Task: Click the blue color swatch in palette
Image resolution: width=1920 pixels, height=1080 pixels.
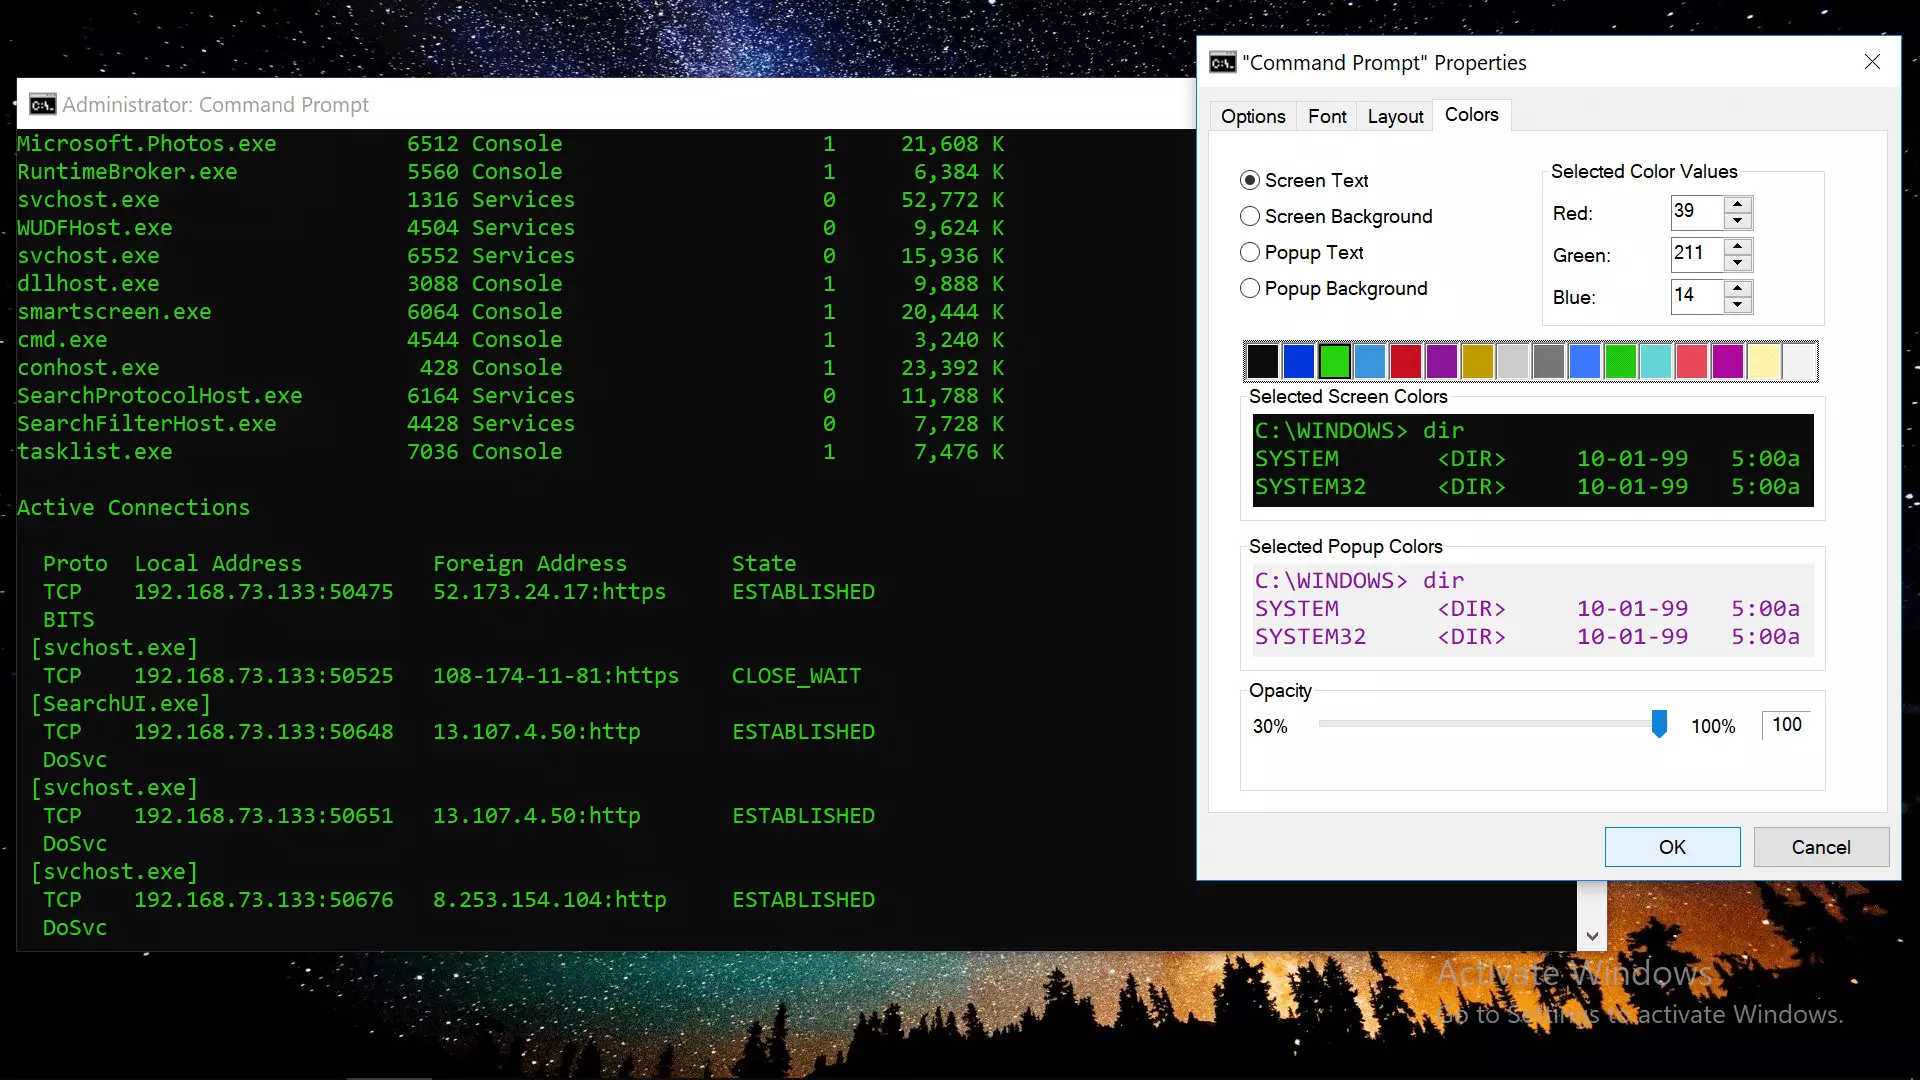Action: 1298,360
